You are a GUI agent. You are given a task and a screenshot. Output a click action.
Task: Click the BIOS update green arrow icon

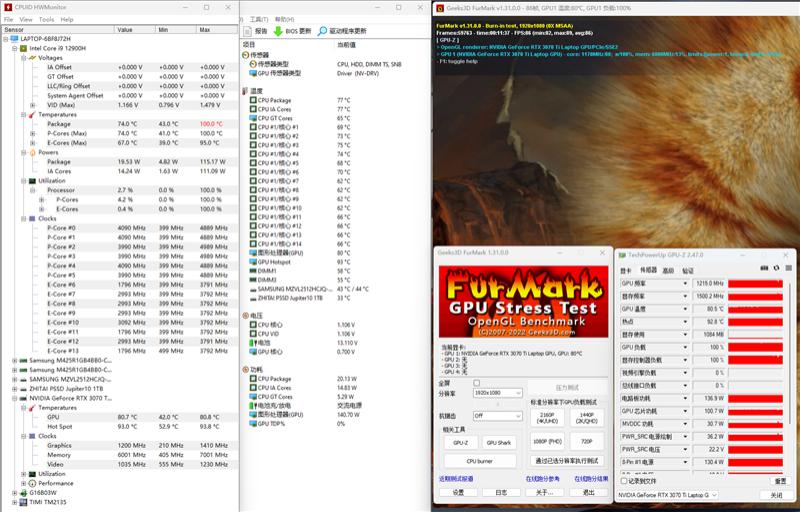277,31
